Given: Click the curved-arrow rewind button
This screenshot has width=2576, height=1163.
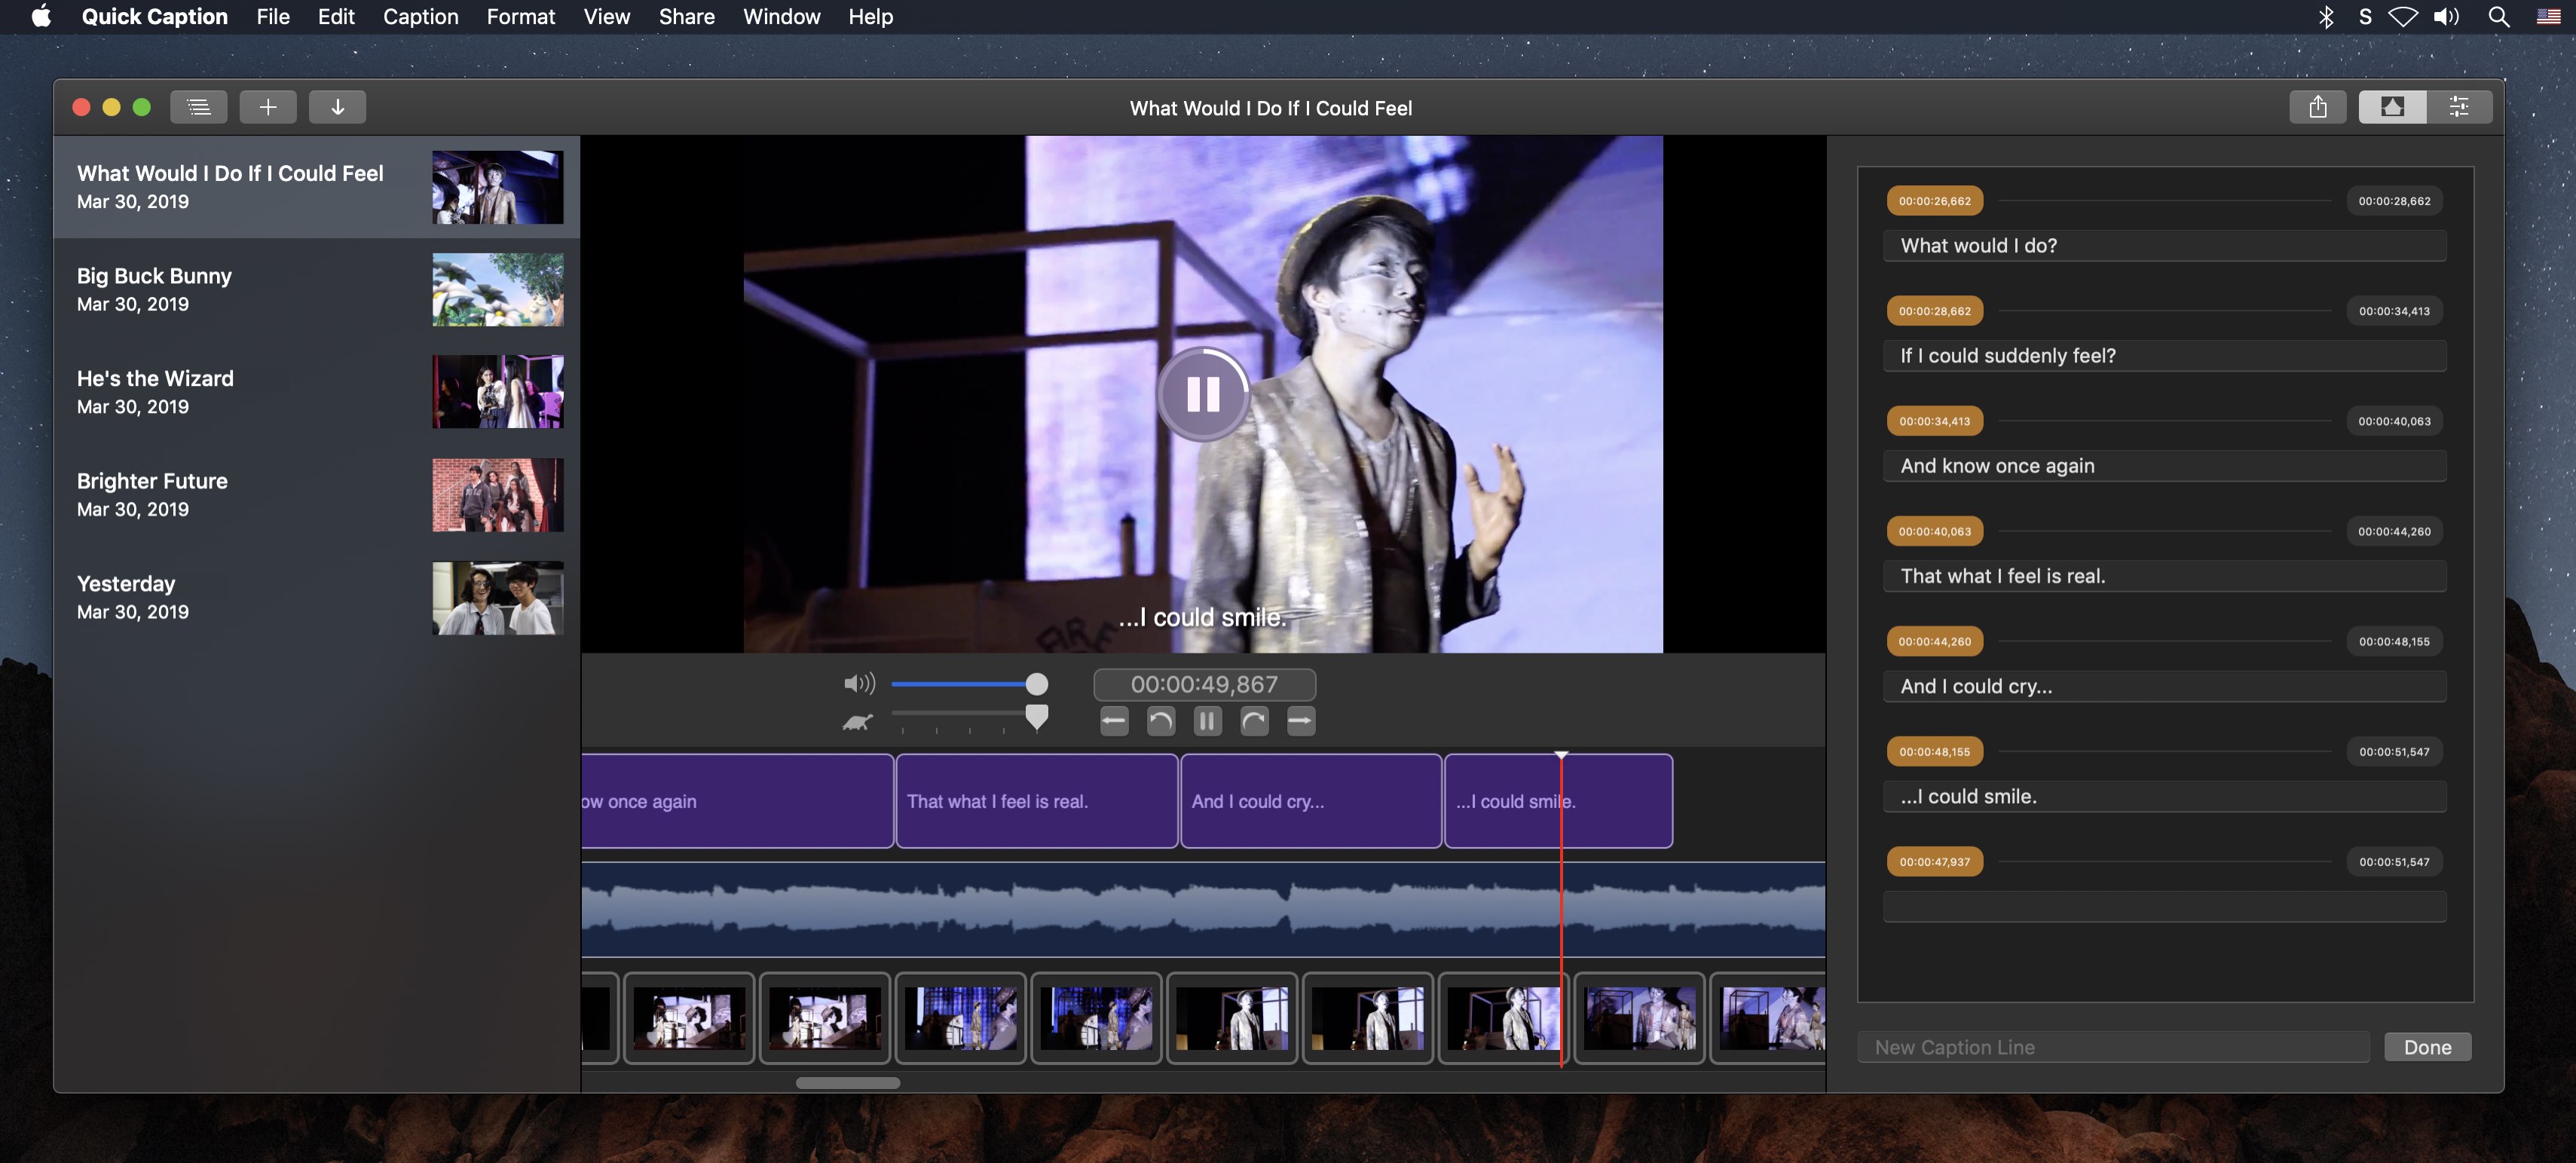Looking at the screenshot, I should click(1160, 721).
